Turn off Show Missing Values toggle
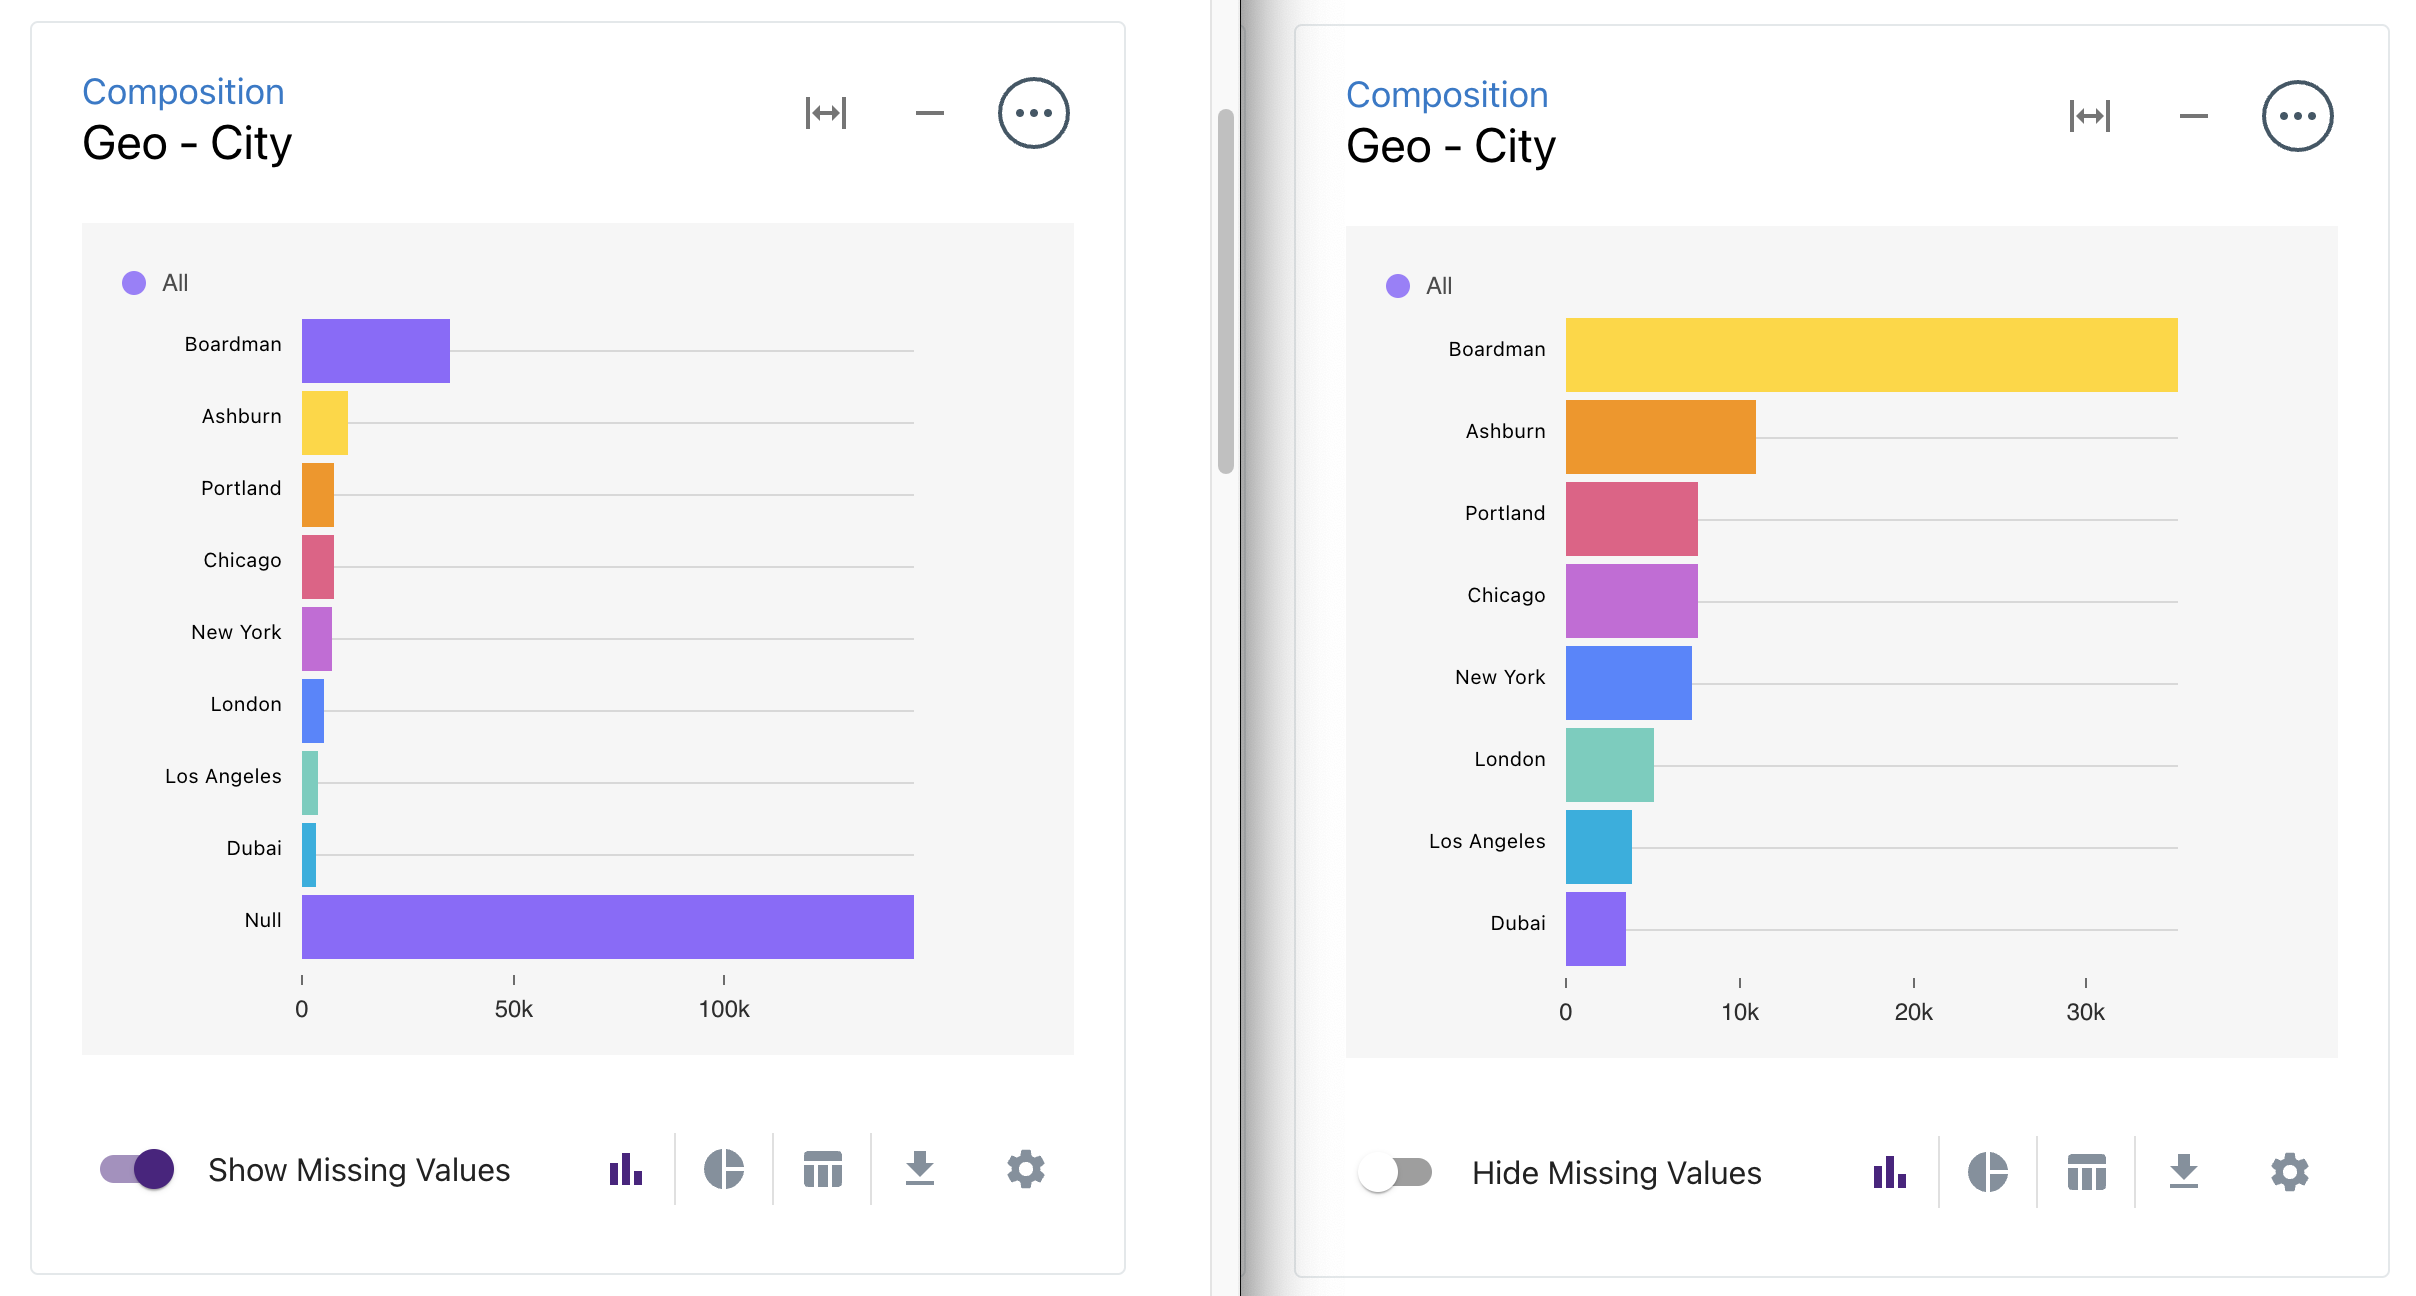Screen dimensions: 2416x1296 (x=137, y=1169)
